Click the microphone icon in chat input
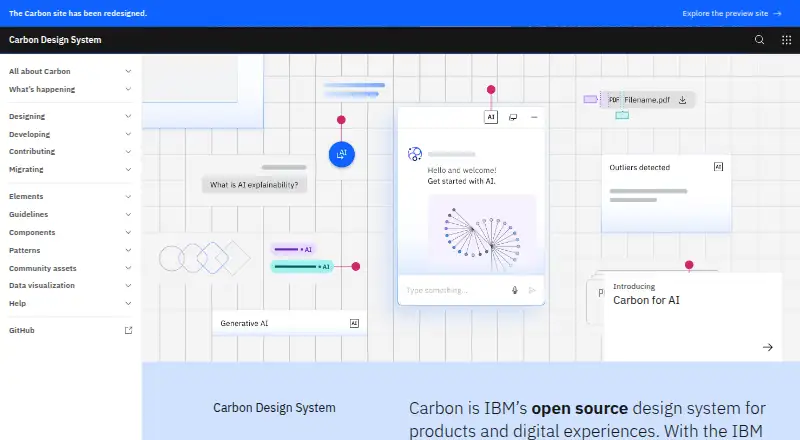This screenshot has width=800, height=440. 515,290
